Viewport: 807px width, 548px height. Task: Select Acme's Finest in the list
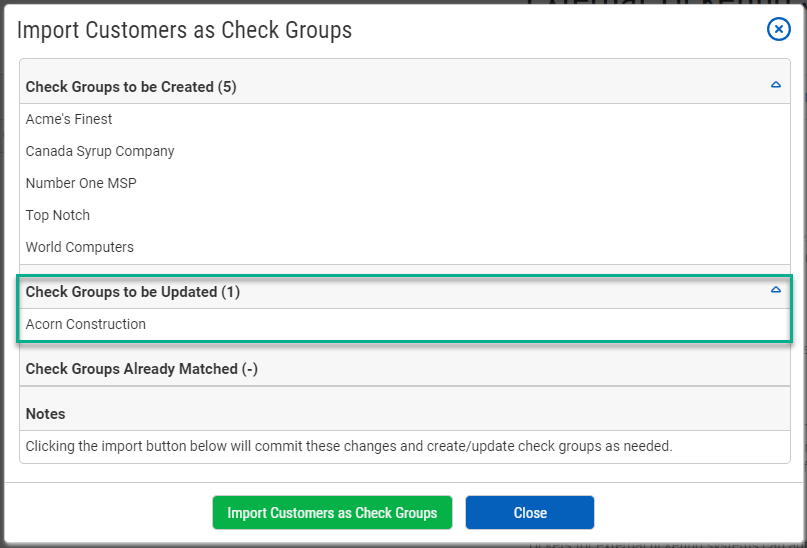click(x=69, y=119)
